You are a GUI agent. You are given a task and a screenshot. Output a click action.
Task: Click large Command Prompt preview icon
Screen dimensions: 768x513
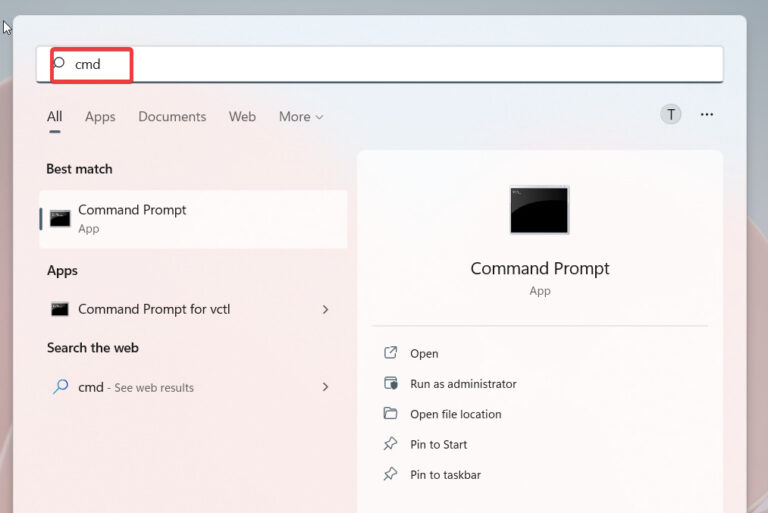[539, 210]
